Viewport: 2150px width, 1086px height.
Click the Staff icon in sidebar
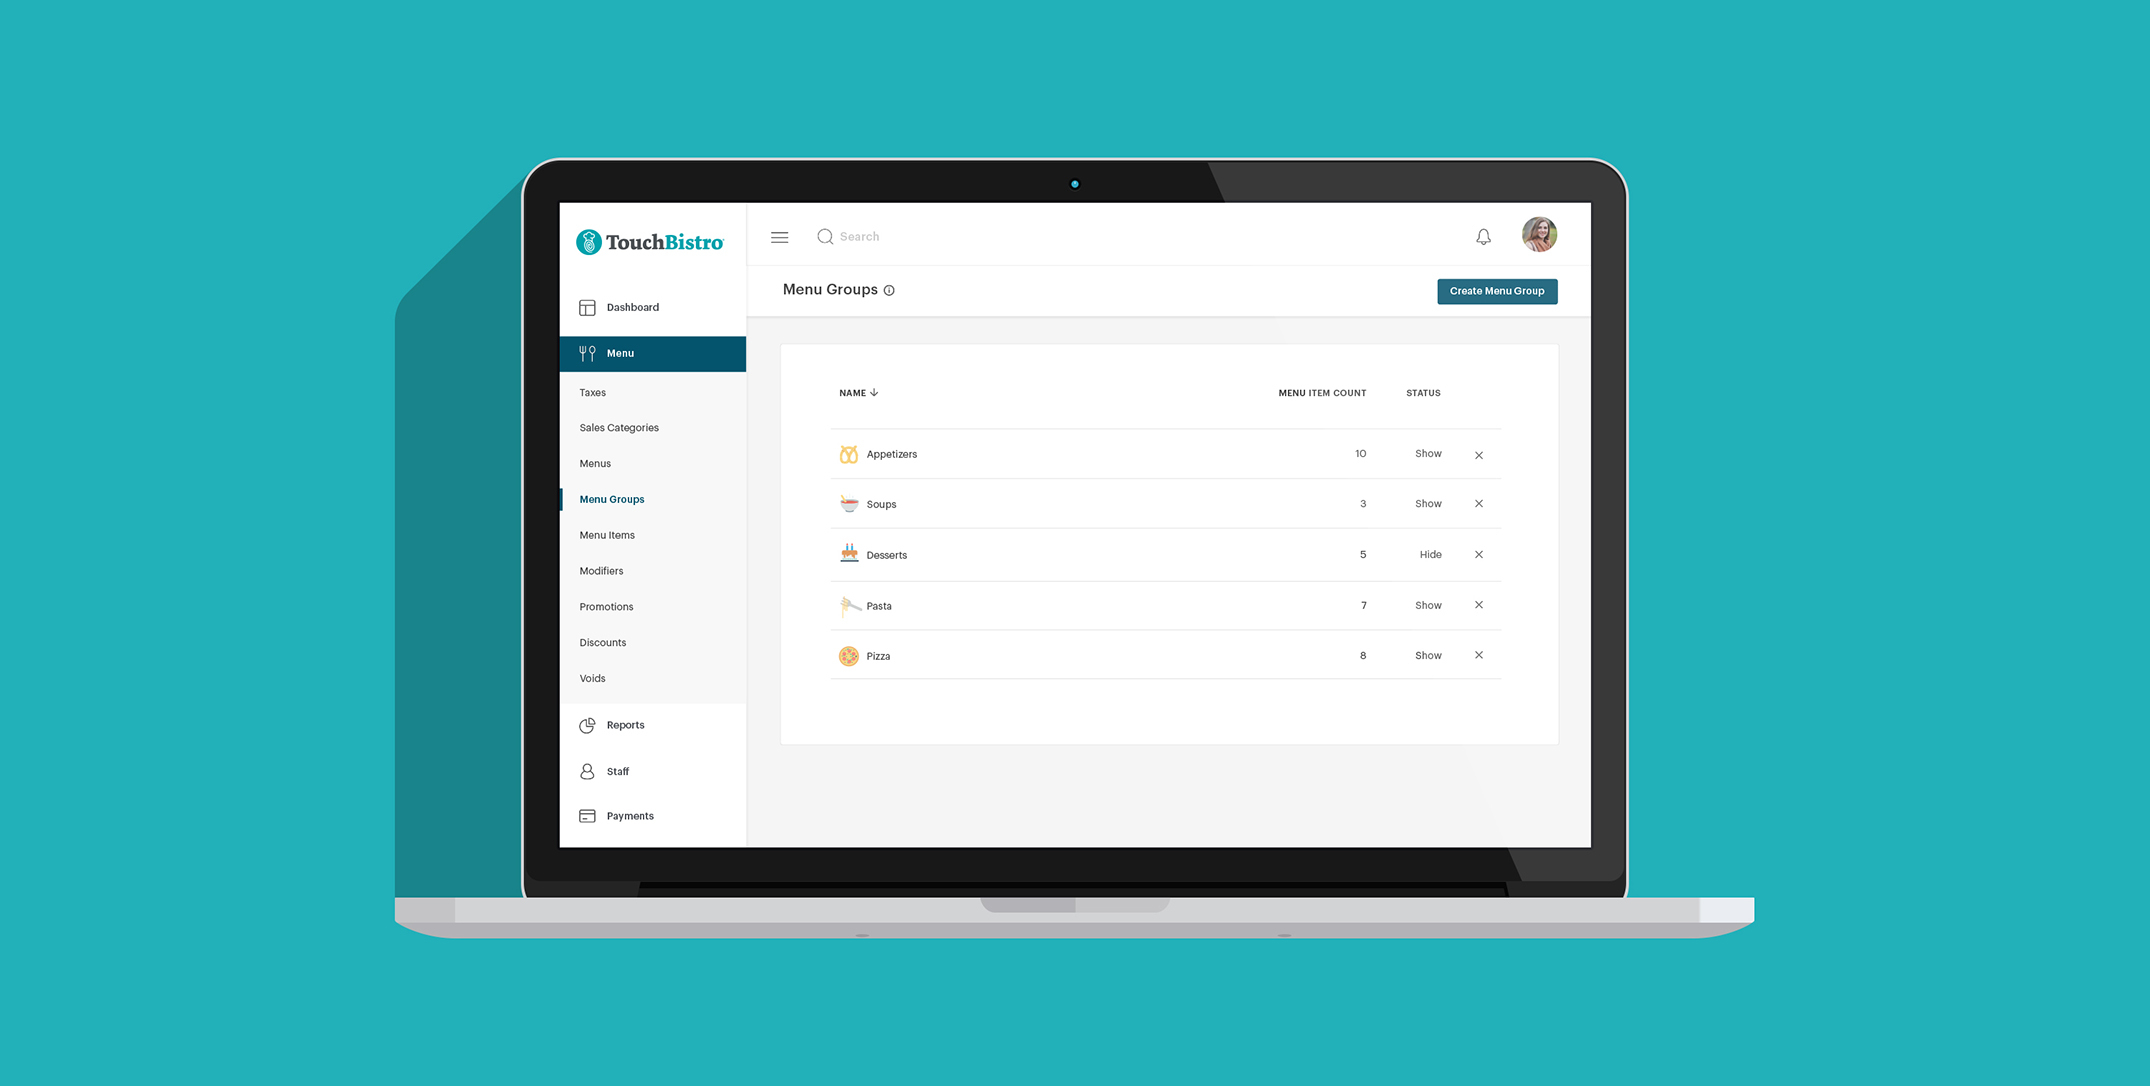click(x=587, y=769)
